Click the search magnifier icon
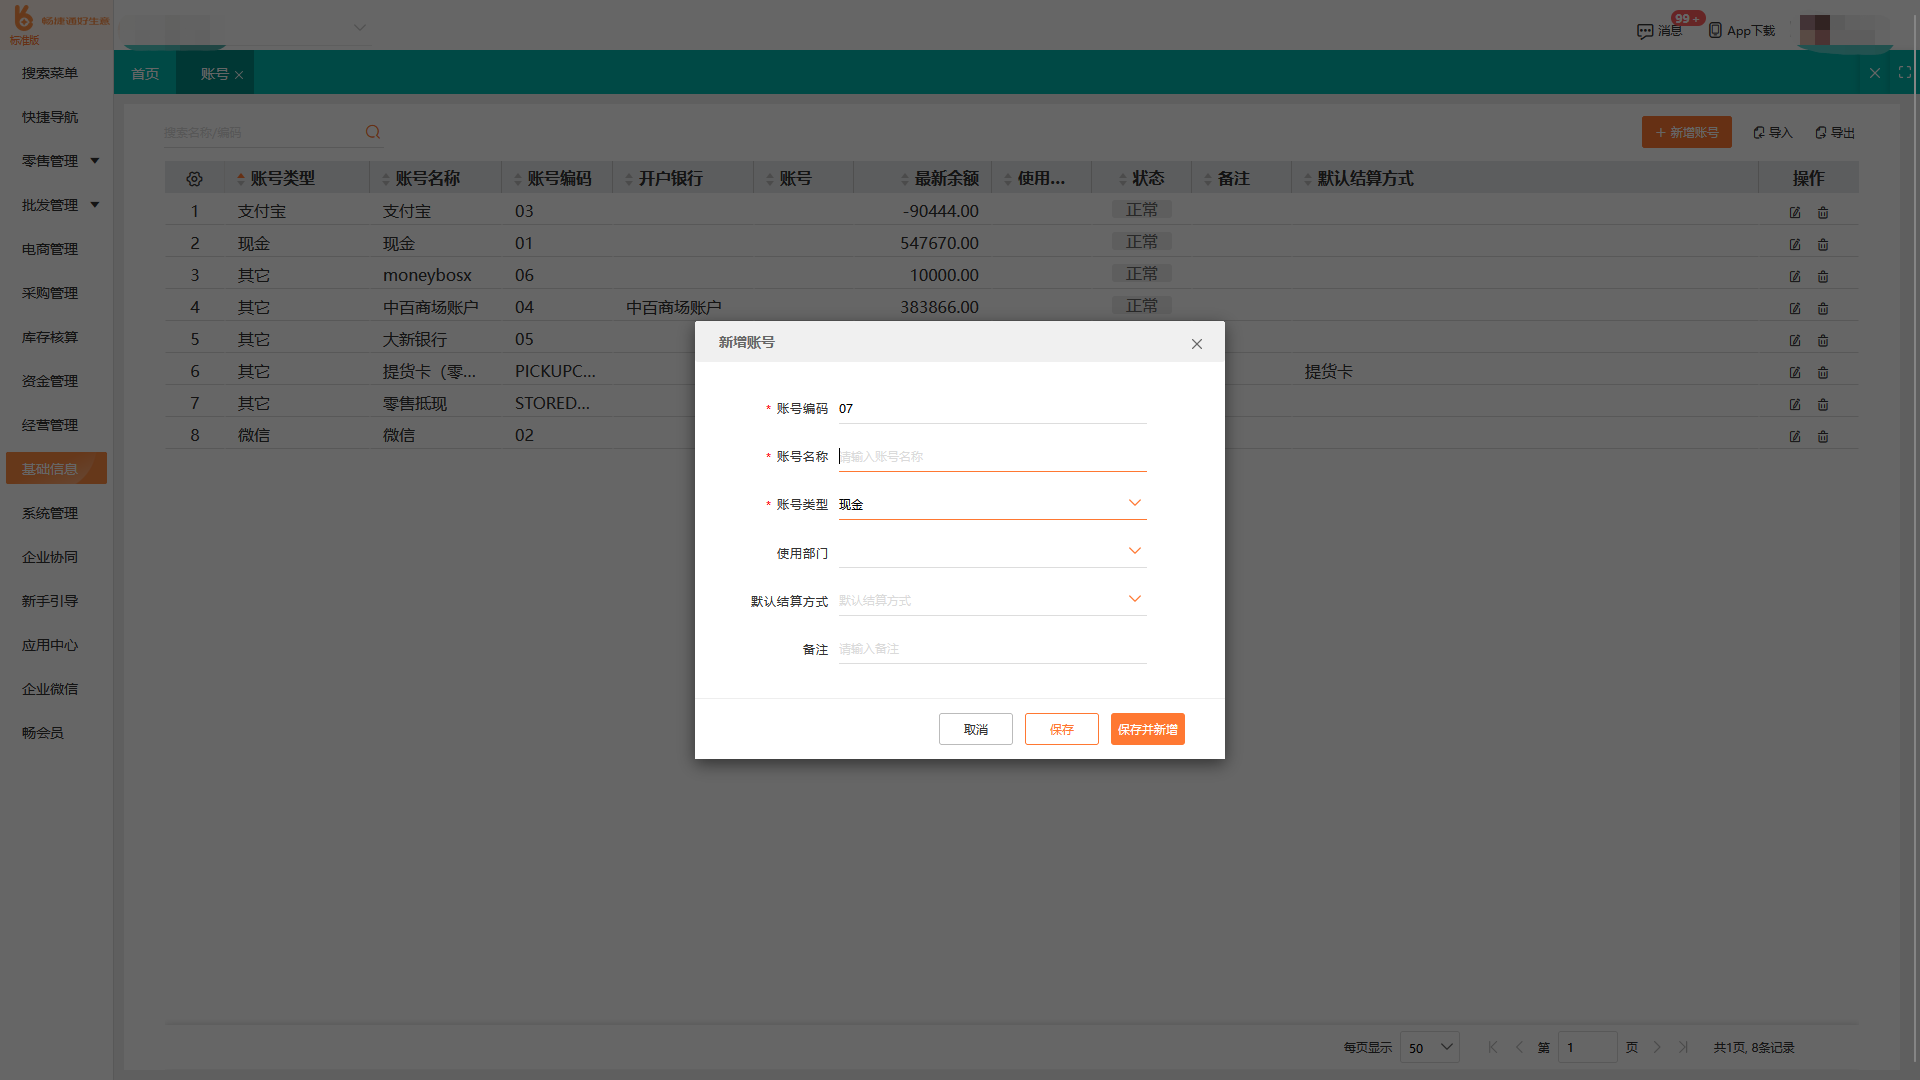 point(373,131)
